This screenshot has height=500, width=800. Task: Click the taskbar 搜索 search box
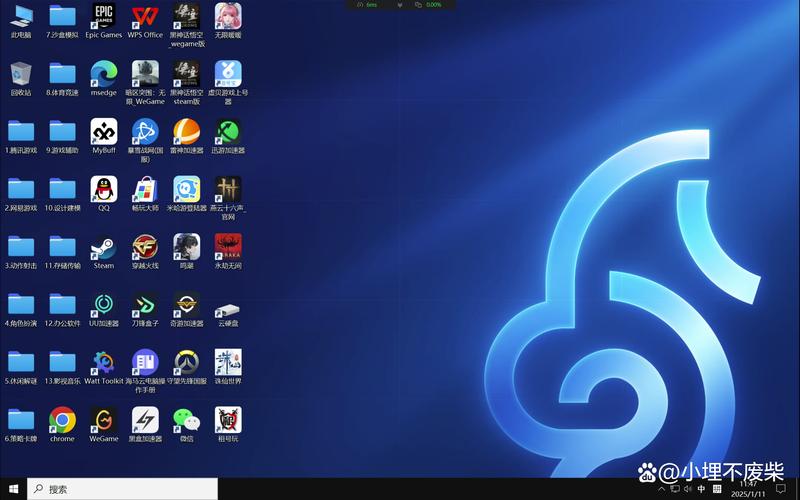coord(122,489)
